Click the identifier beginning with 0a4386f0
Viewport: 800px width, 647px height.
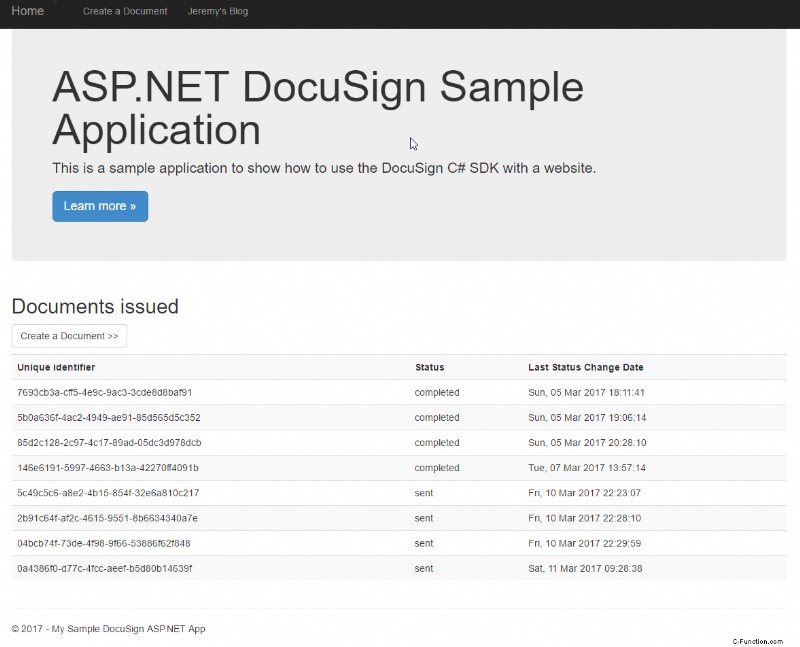[104, 568]
